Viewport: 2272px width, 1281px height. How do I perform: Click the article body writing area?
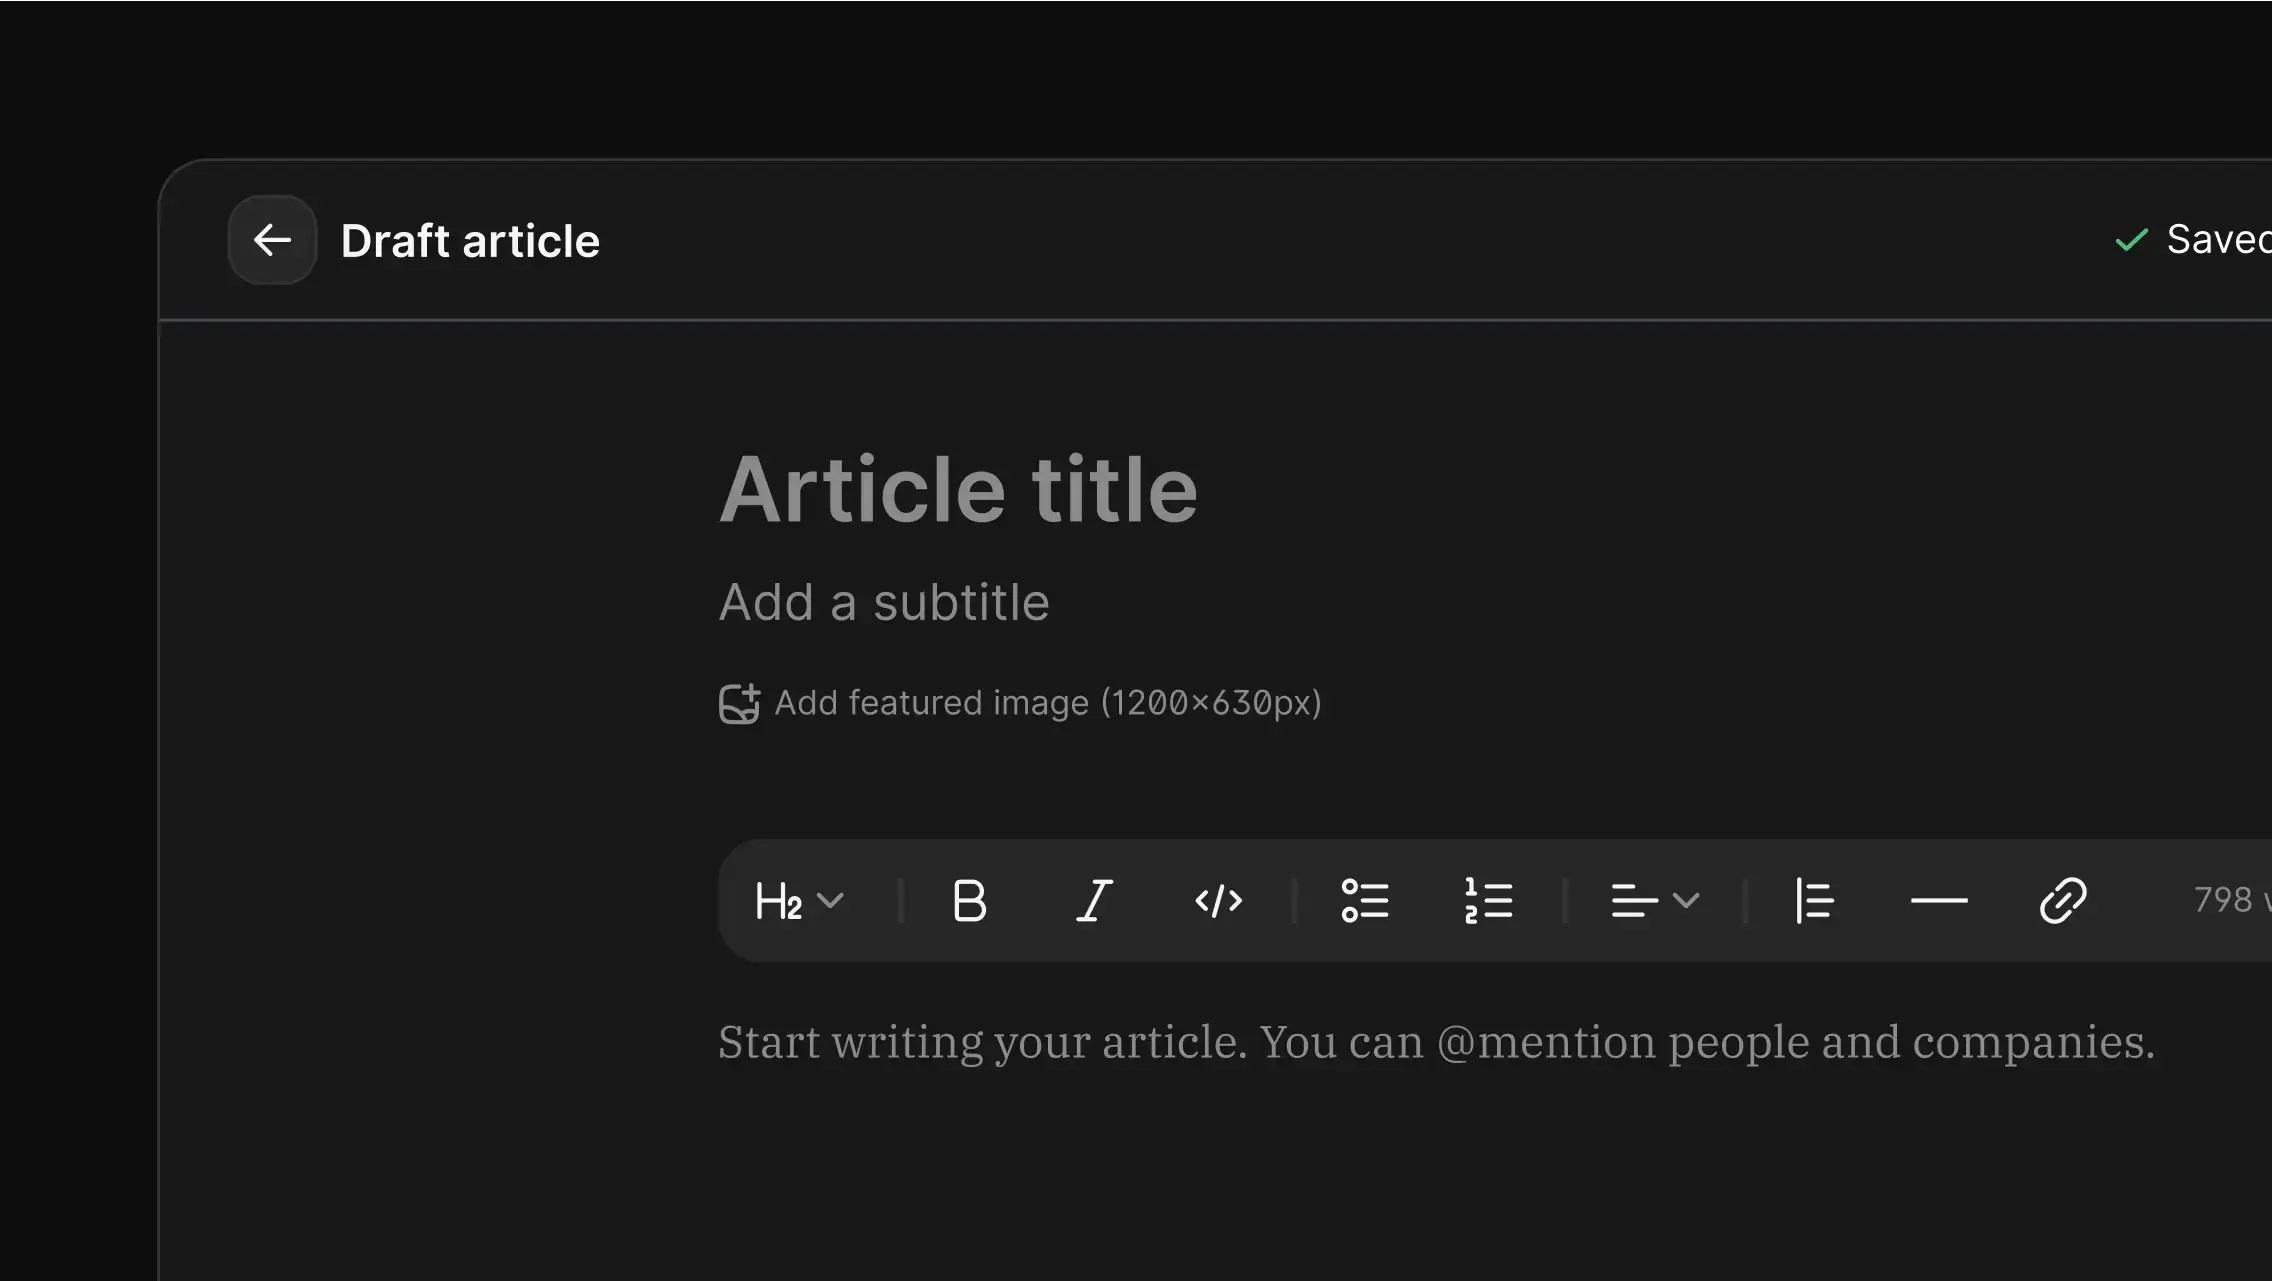point(1436,1041)
